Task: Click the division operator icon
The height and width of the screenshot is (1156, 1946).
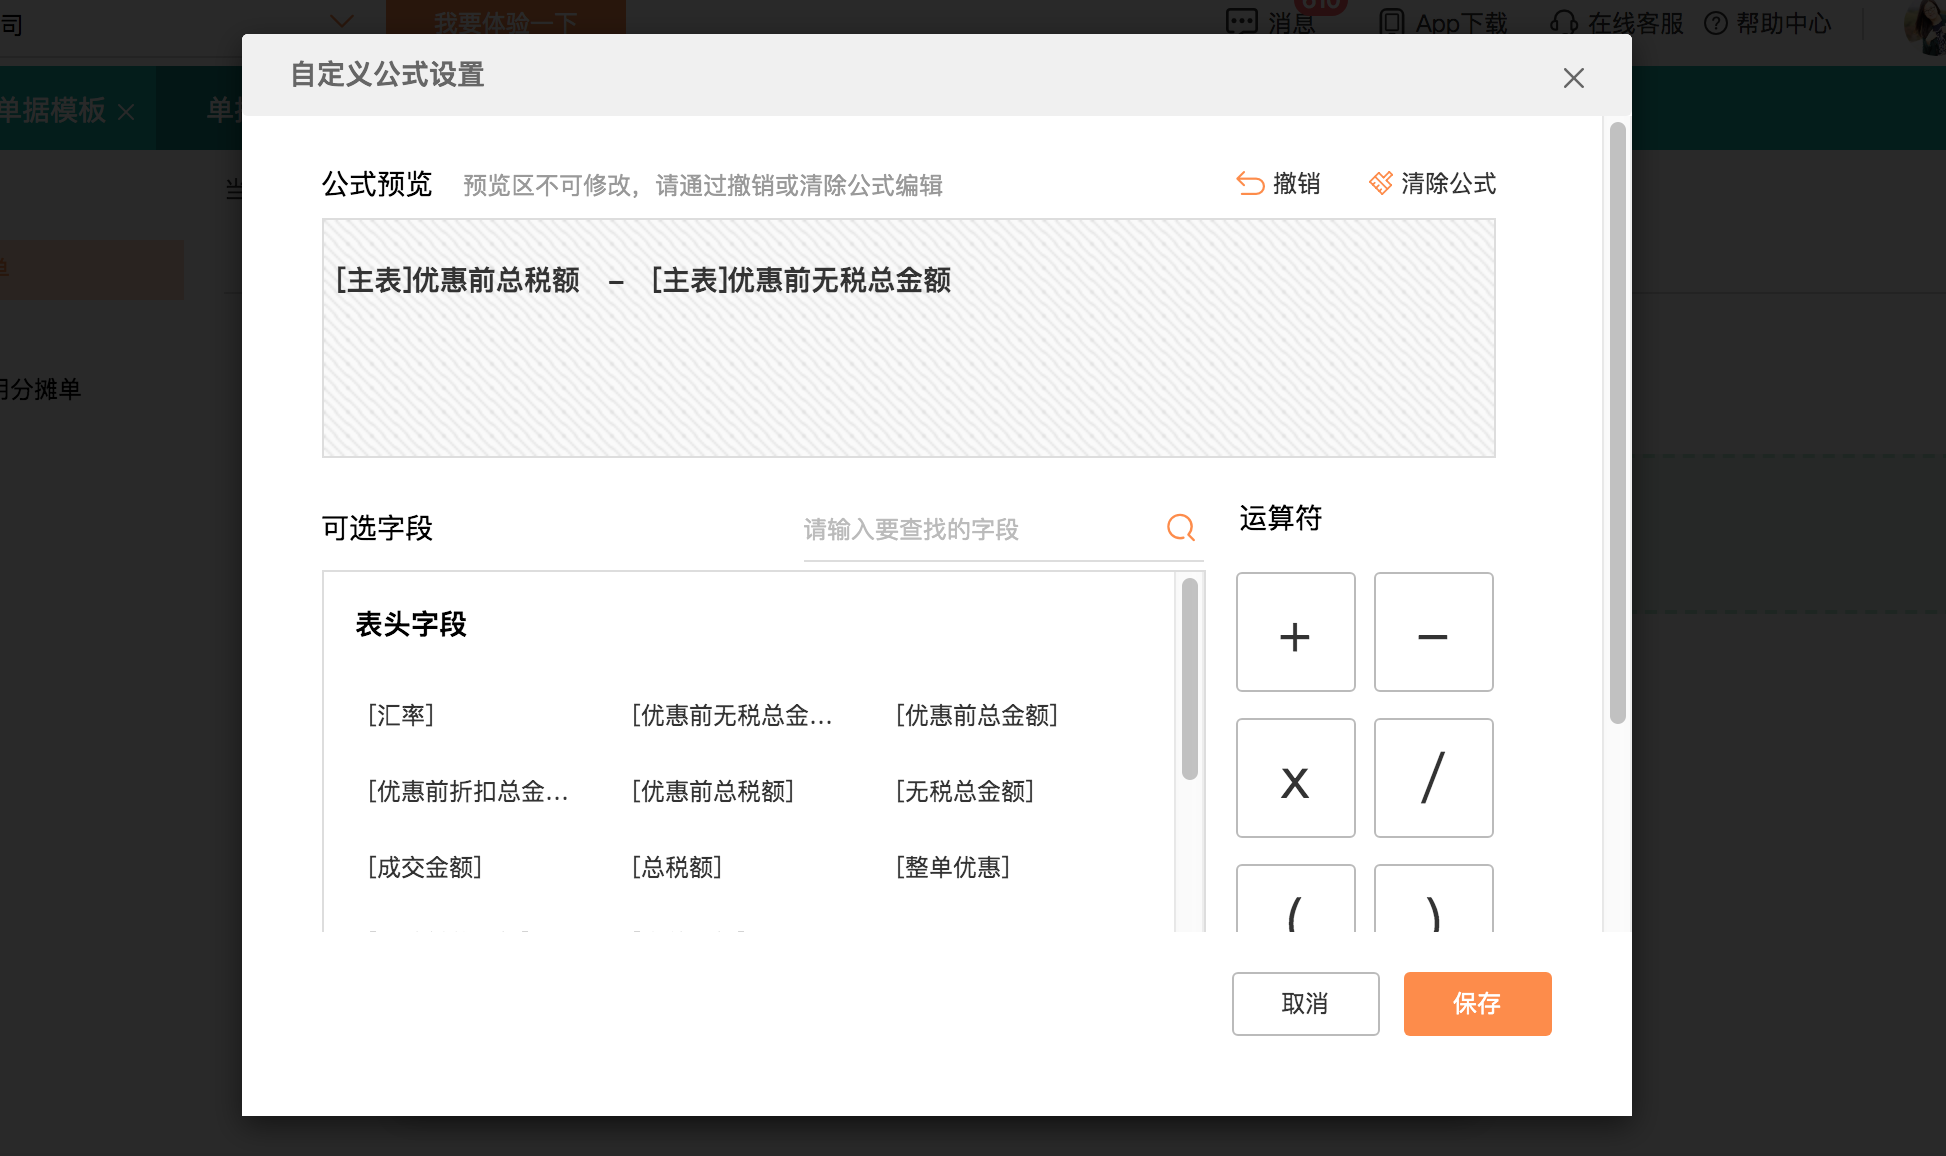Action: 1433,778
